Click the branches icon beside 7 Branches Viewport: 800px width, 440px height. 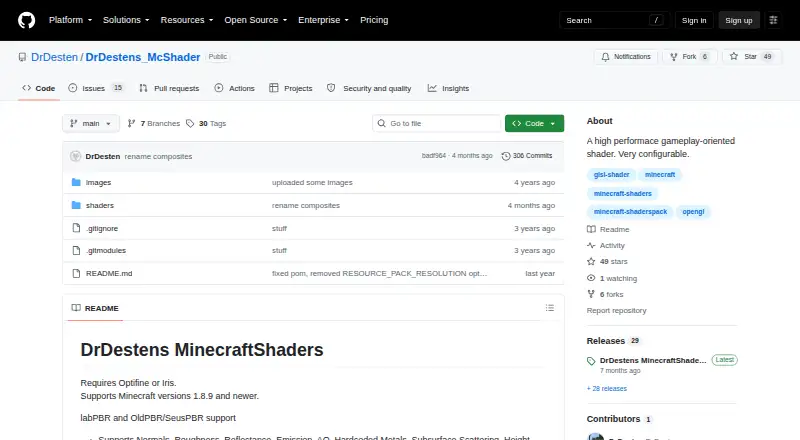131,124
